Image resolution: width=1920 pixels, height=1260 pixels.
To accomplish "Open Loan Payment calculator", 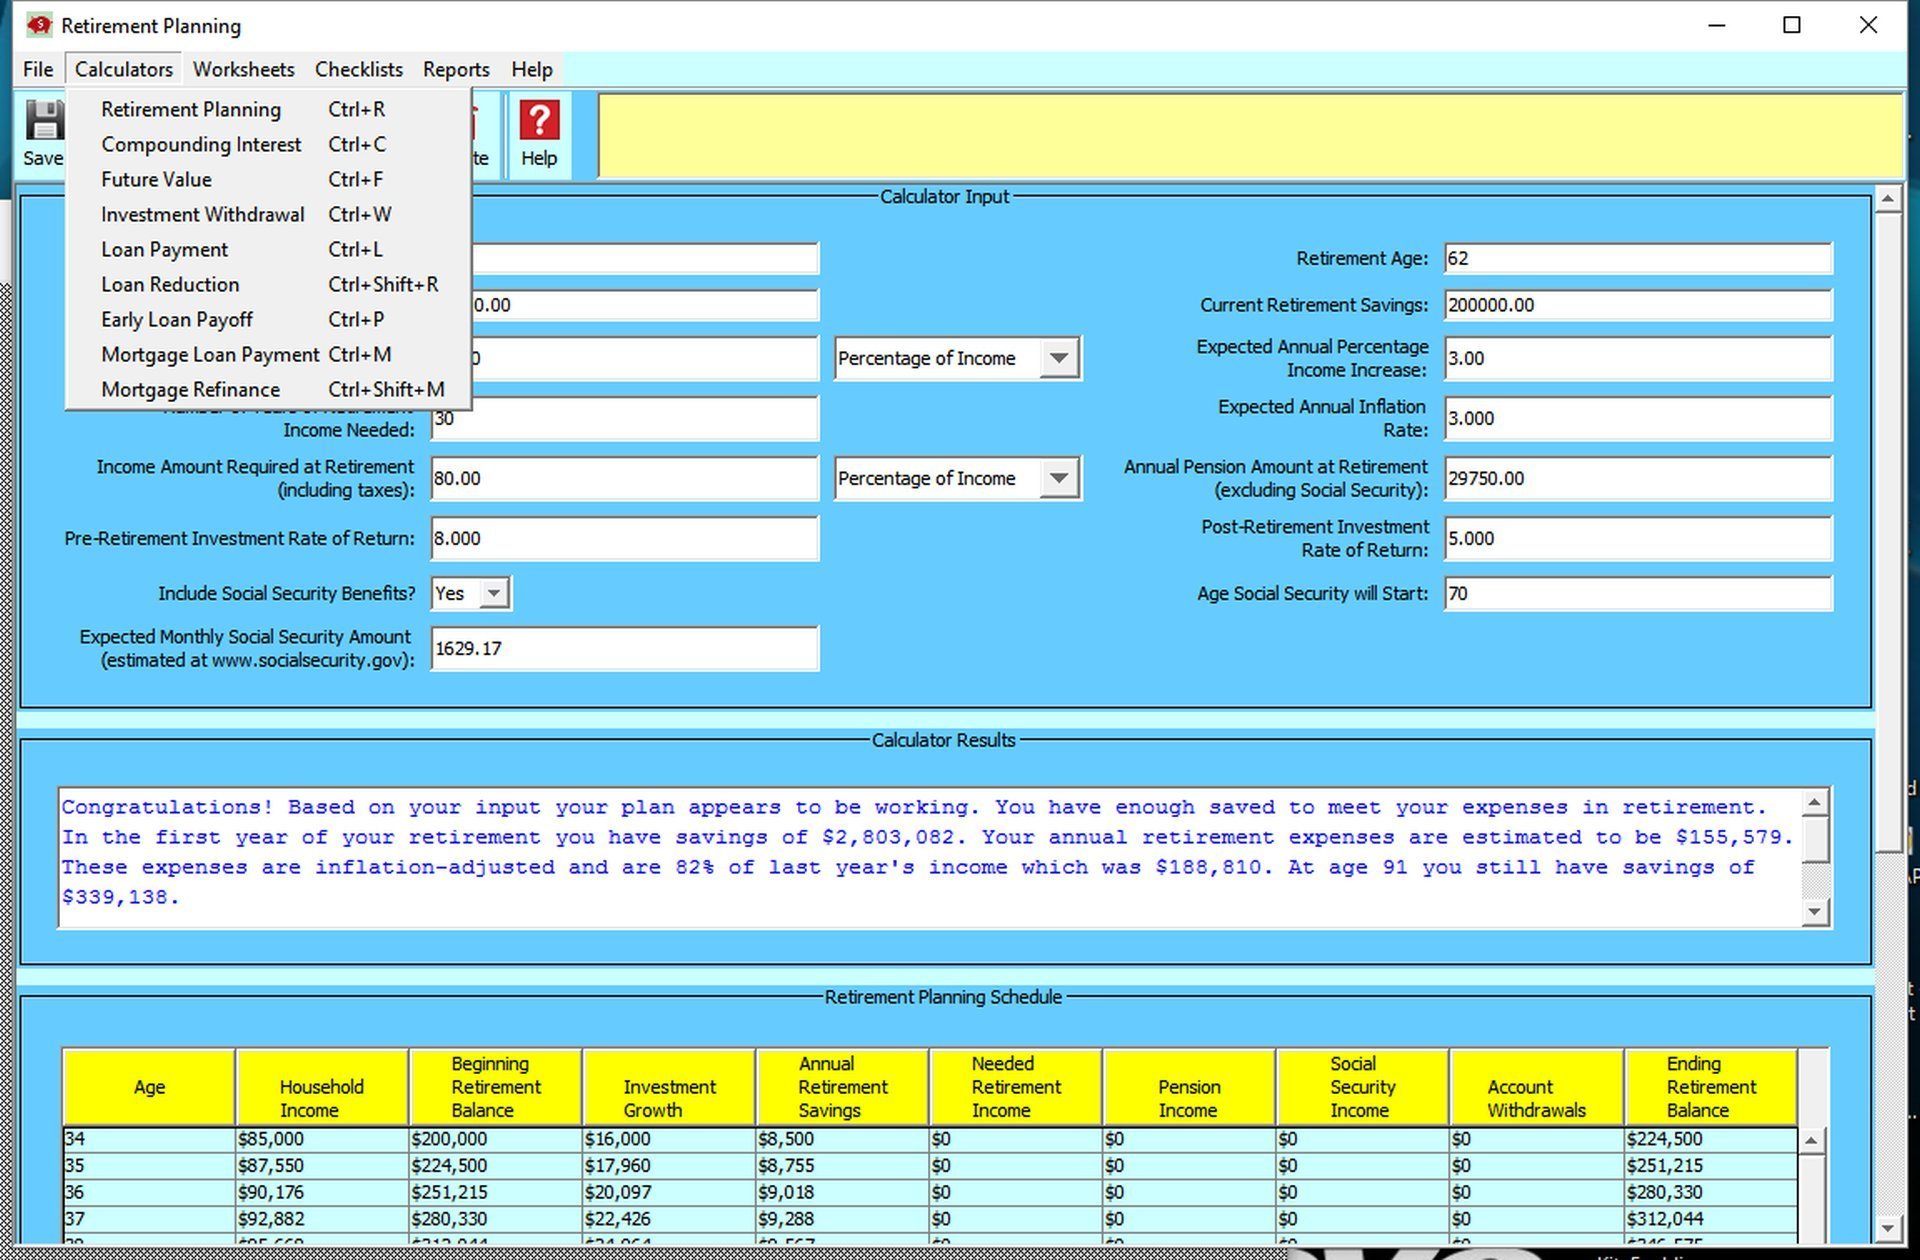I will pos(162,249).
